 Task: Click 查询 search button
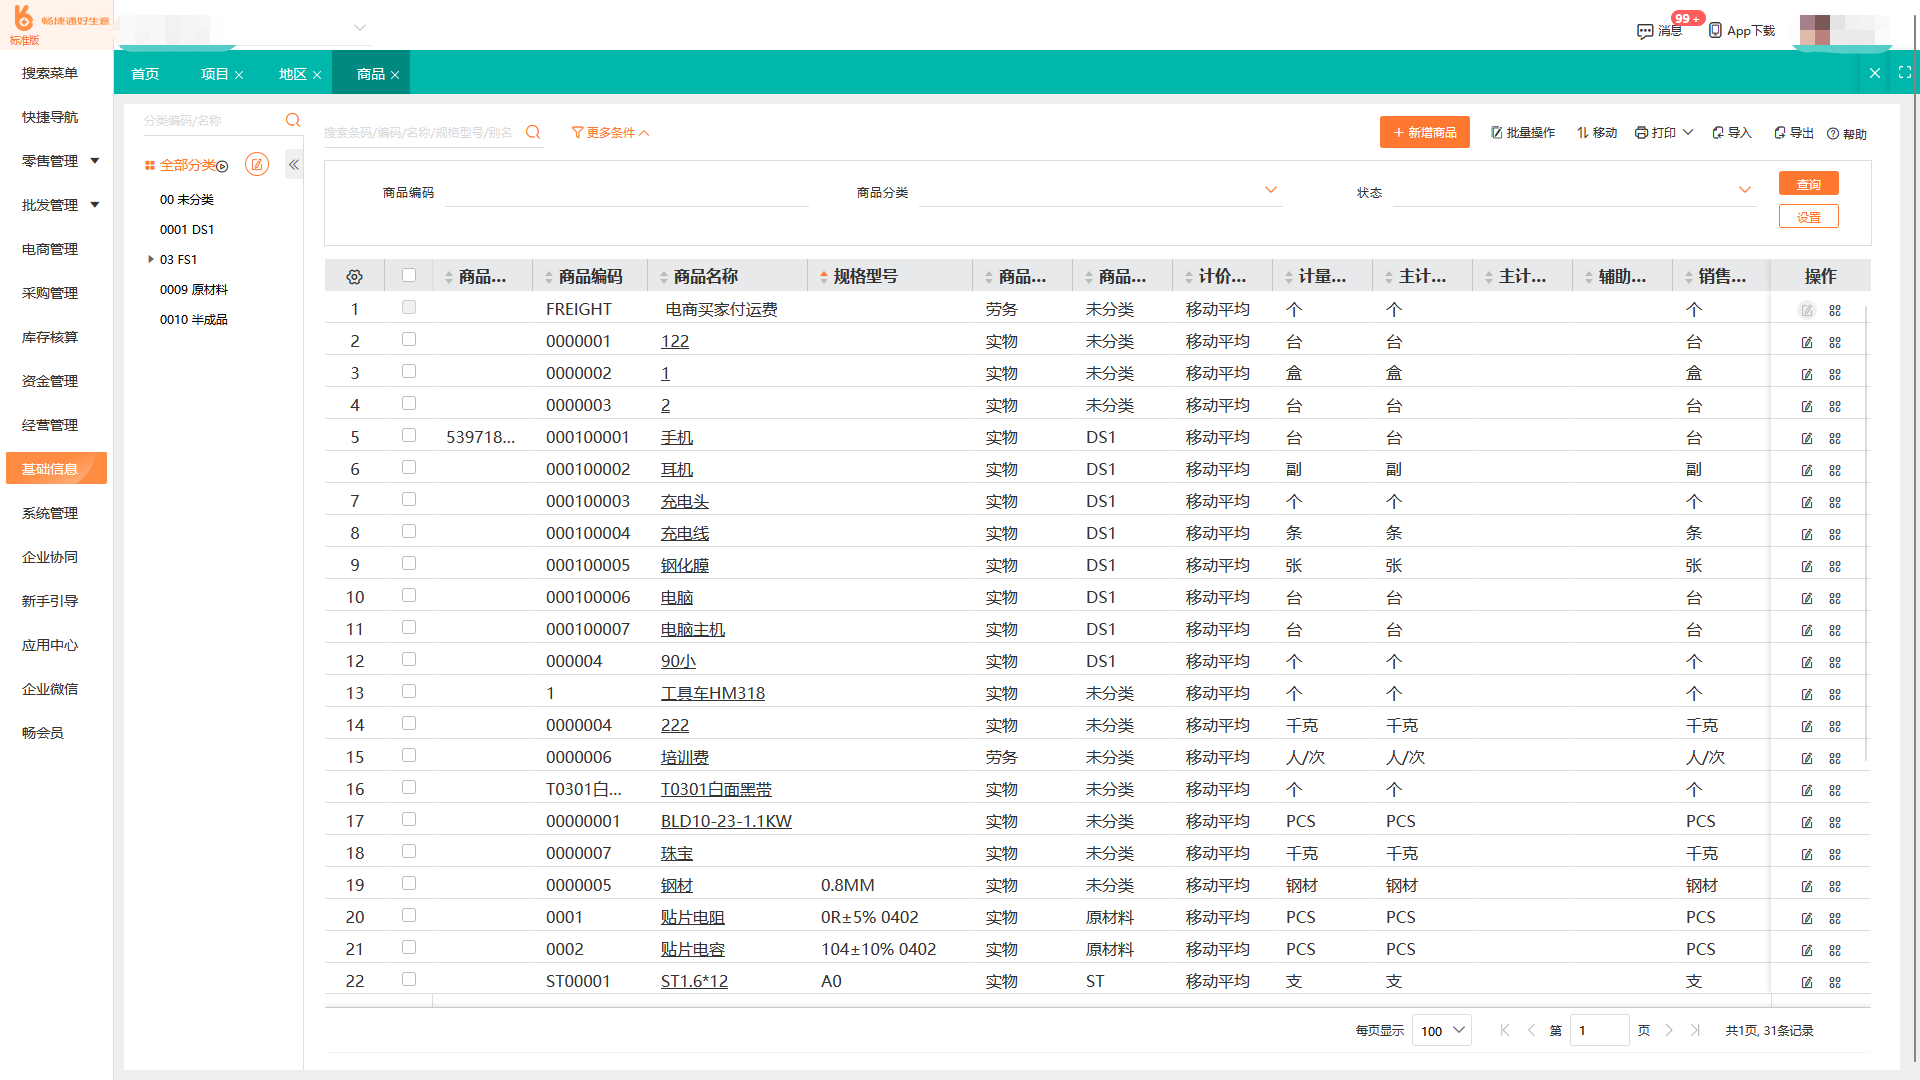tap(1808, 183)
